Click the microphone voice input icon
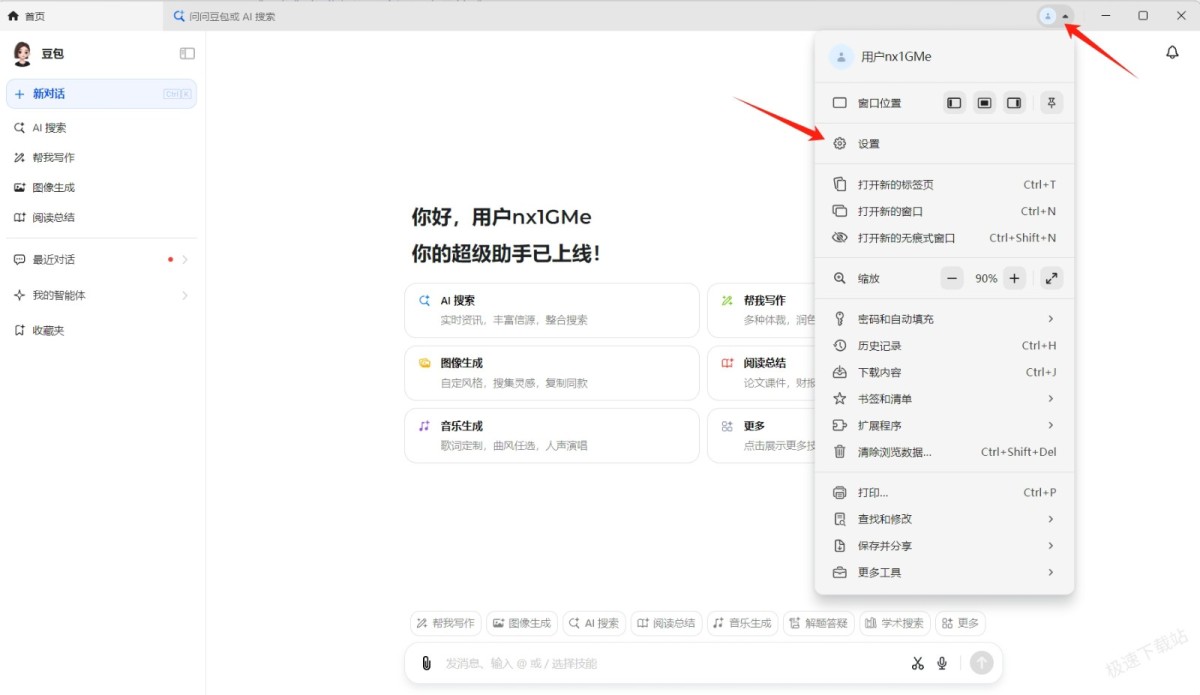 click(x=941, y=663)
